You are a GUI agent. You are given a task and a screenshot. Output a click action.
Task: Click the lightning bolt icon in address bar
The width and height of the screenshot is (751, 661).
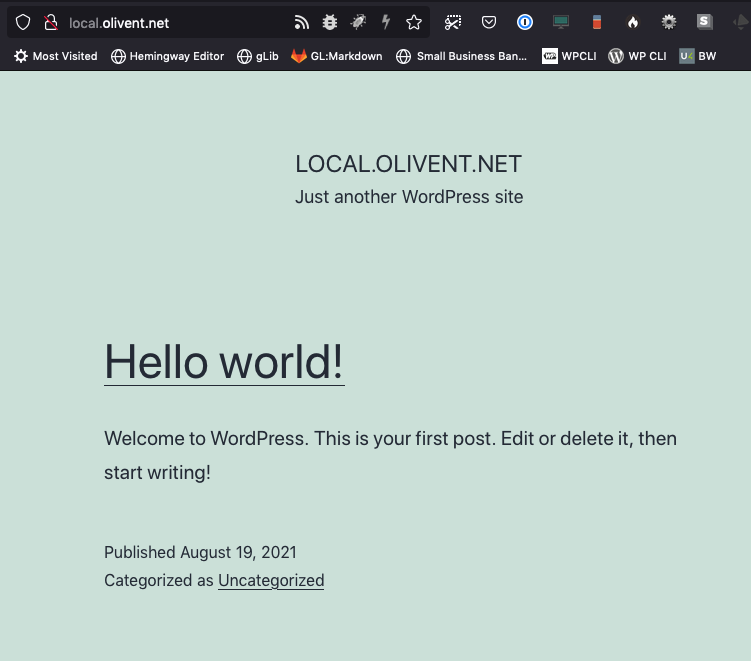tap(386, 22)
